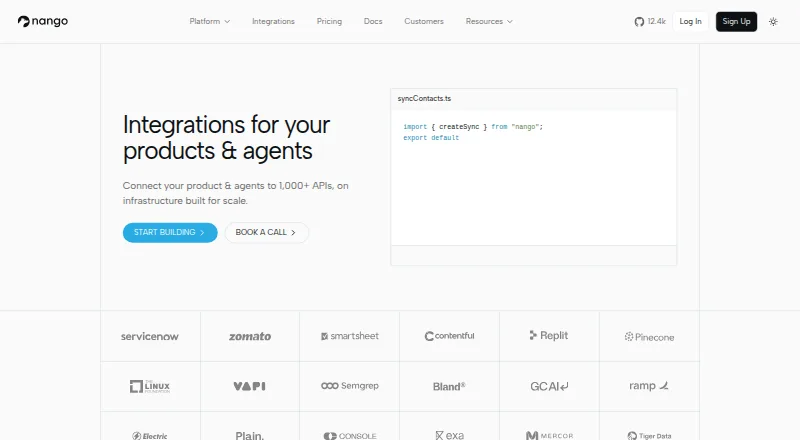800x440 pixels.
Task: Click the Tiger Data customer logo
Action: tap(649, 436)
